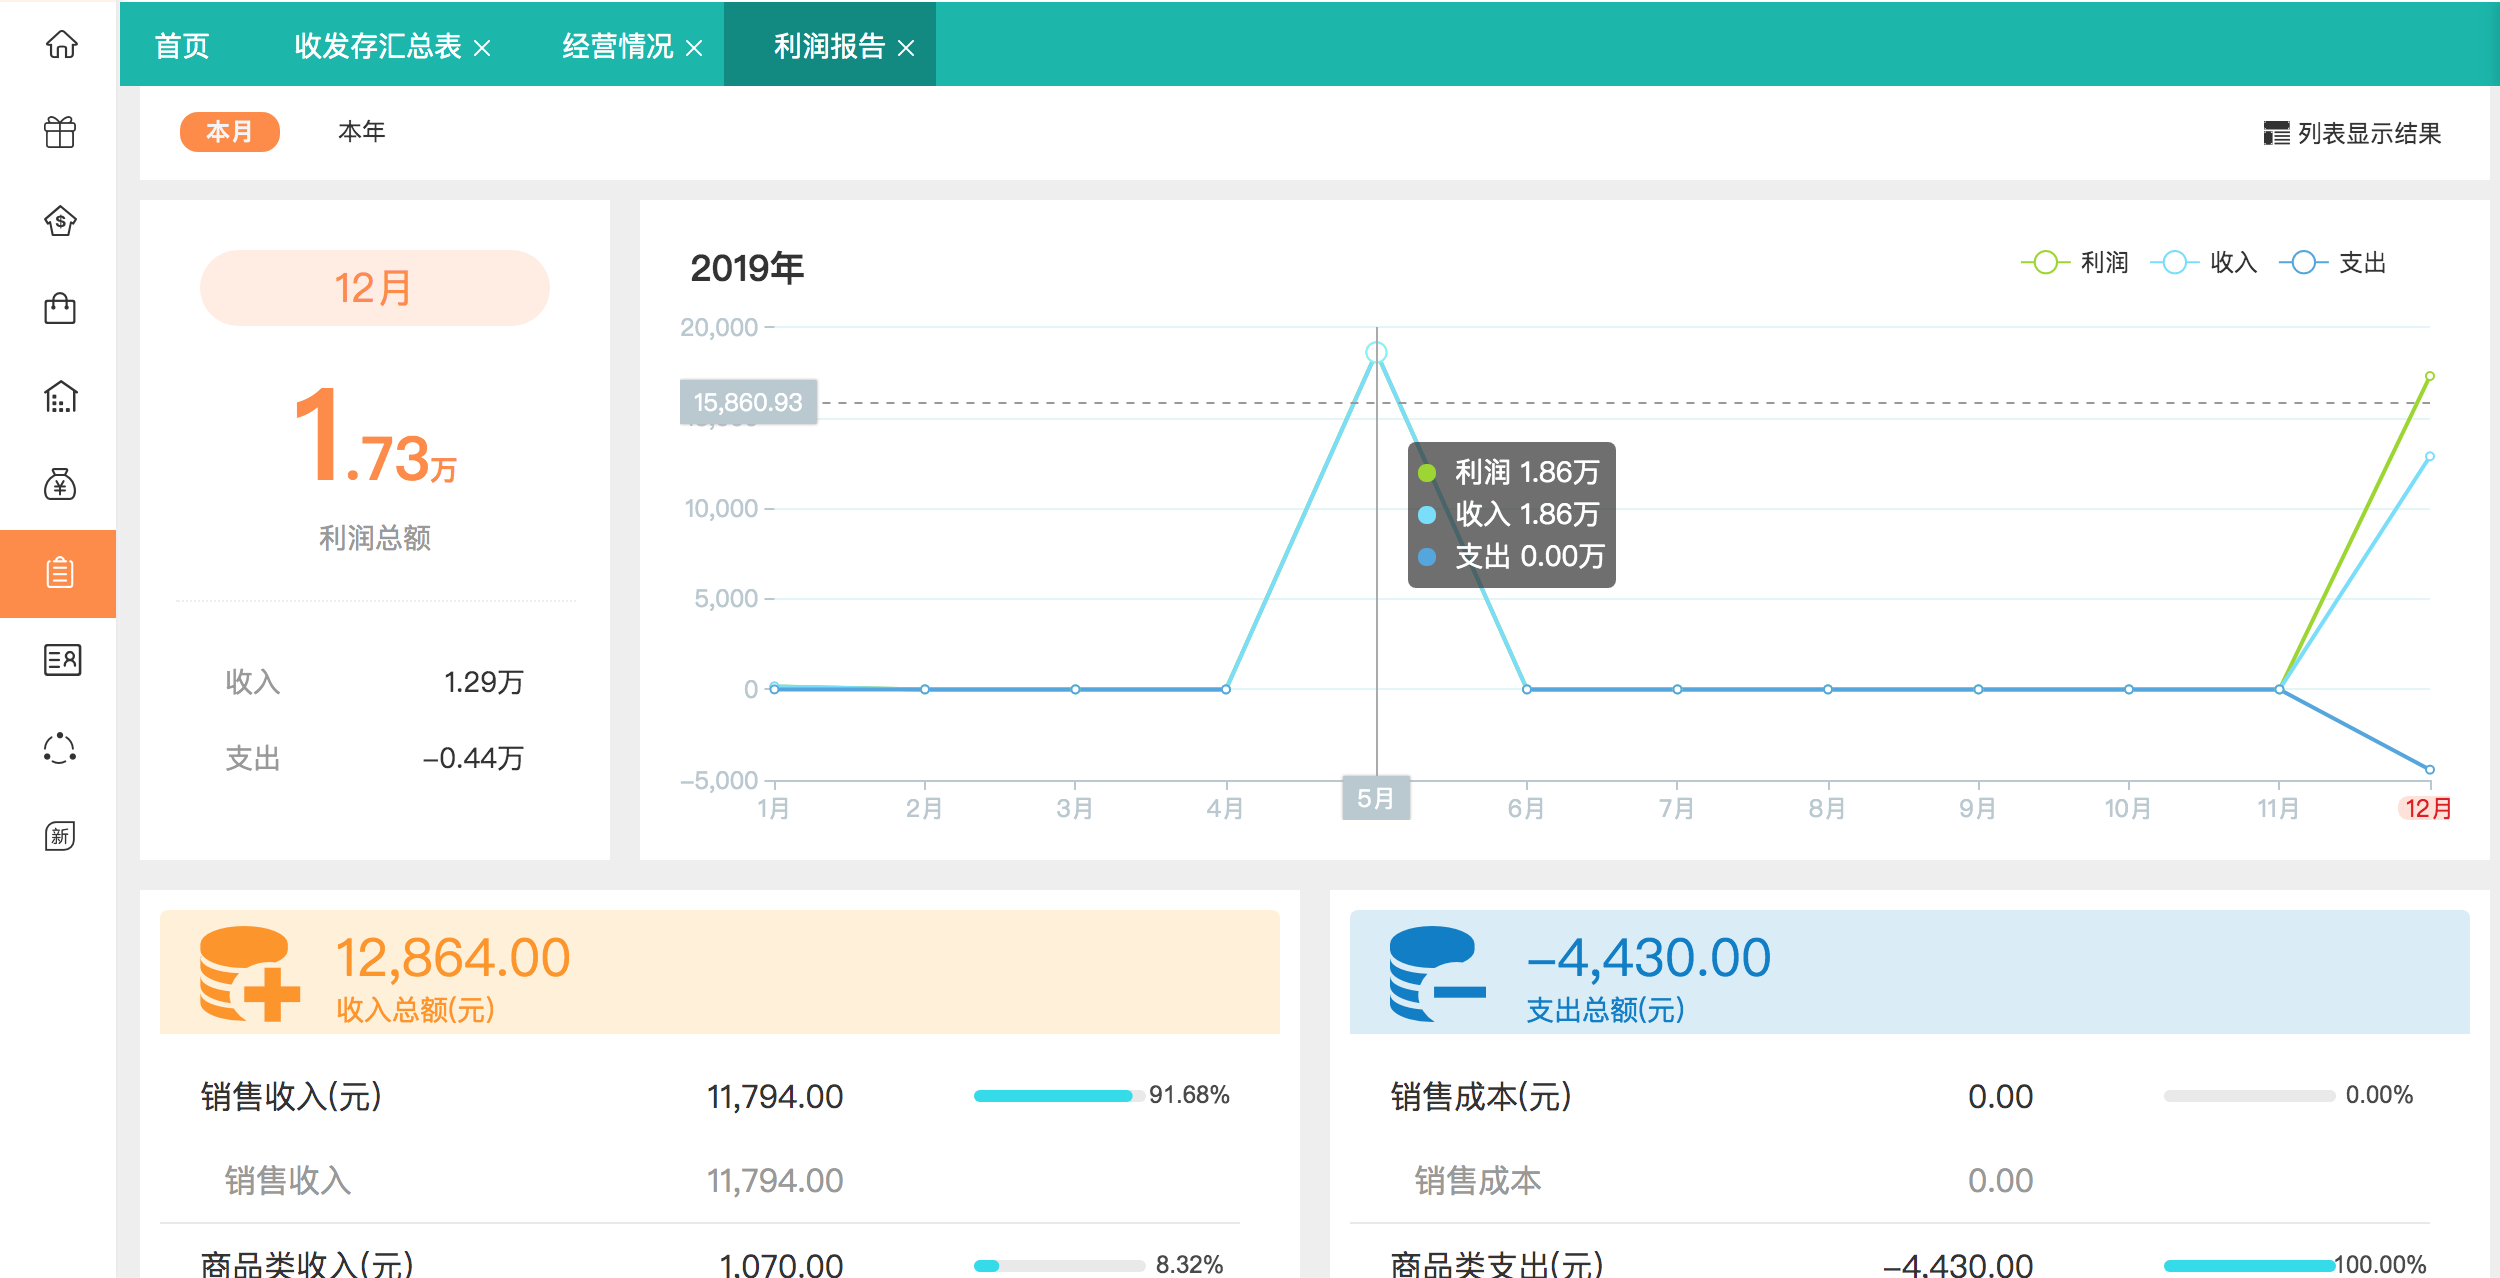Click the home/dashboard sidebar icon

(62, 44)
